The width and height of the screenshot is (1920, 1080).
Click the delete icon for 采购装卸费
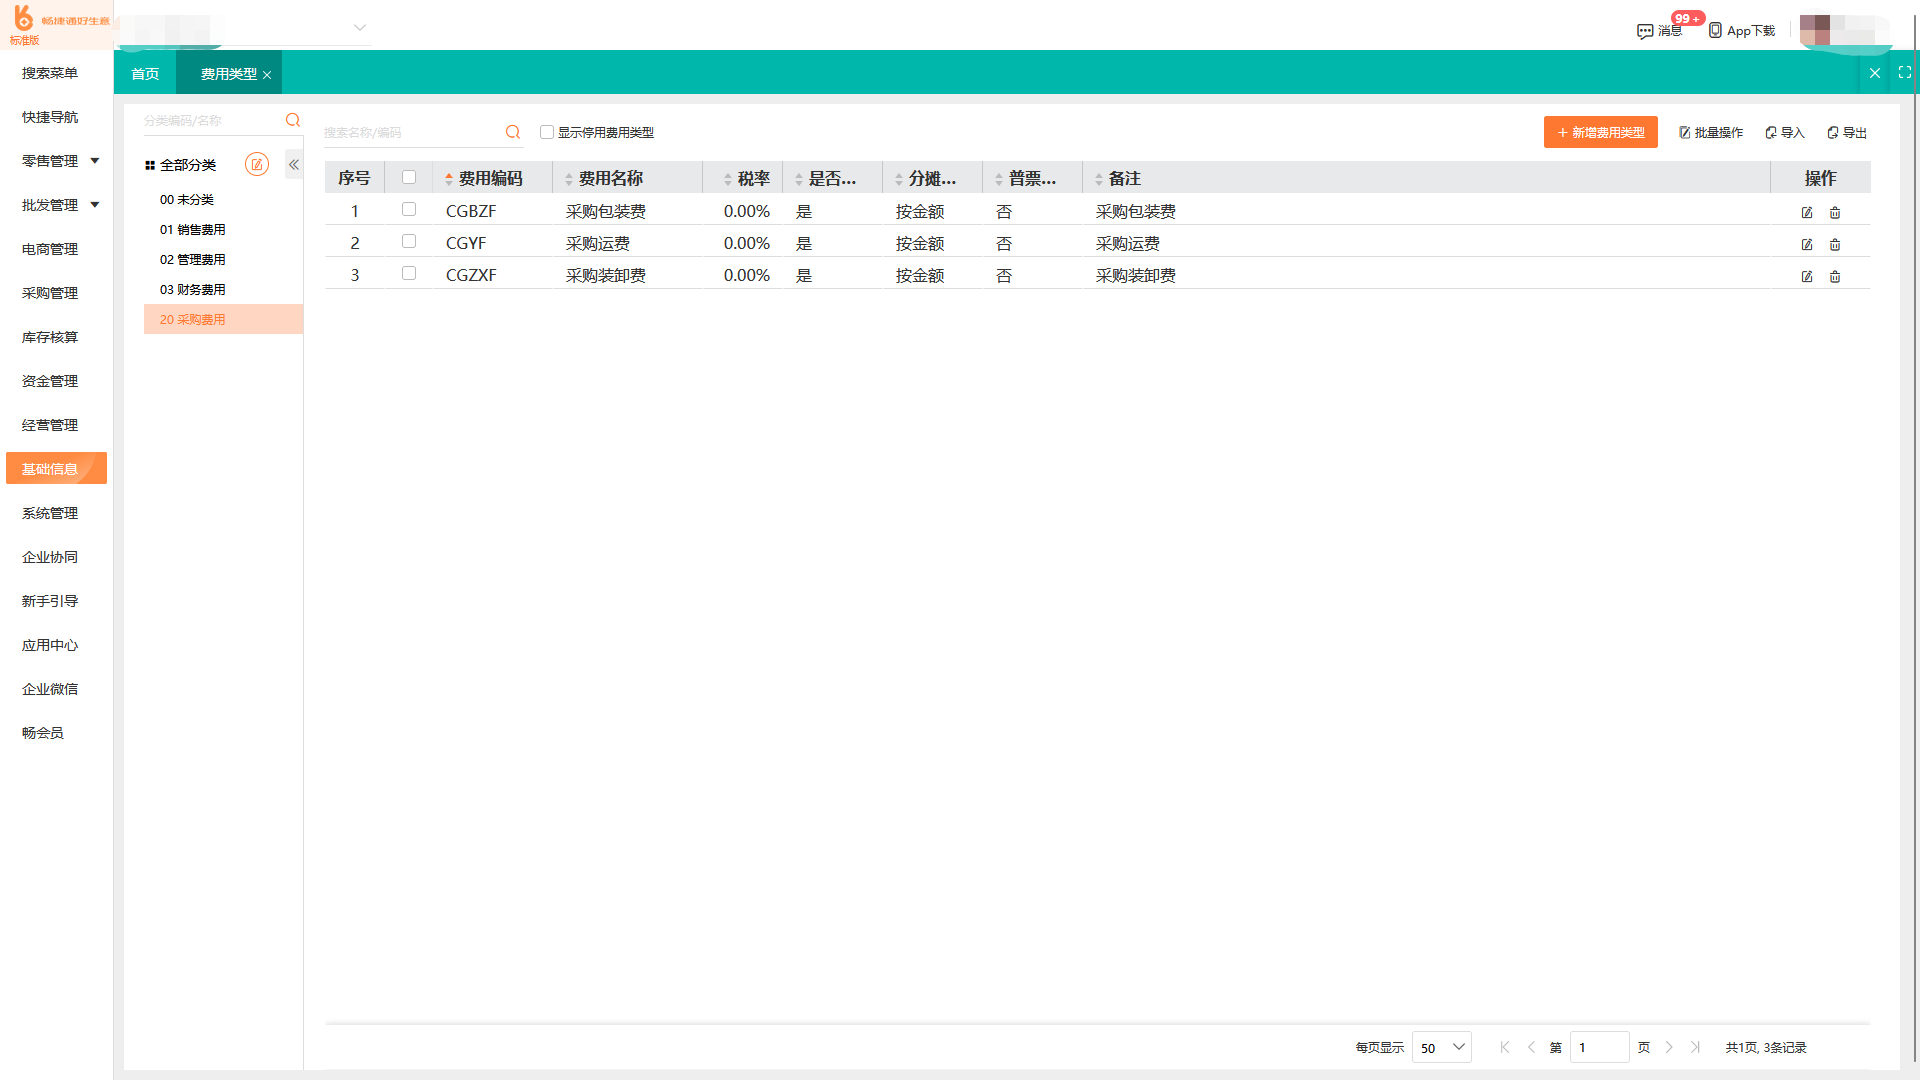coord(1834,276)
